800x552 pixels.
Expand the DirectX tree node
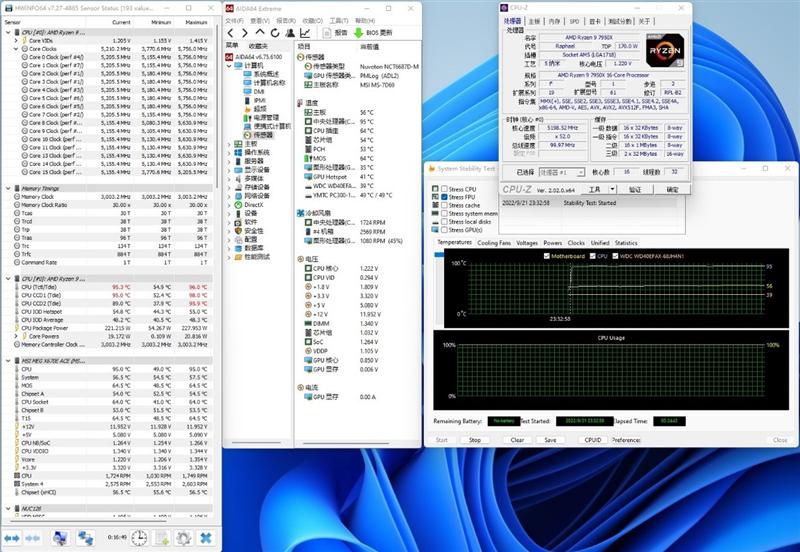(231, 204)
